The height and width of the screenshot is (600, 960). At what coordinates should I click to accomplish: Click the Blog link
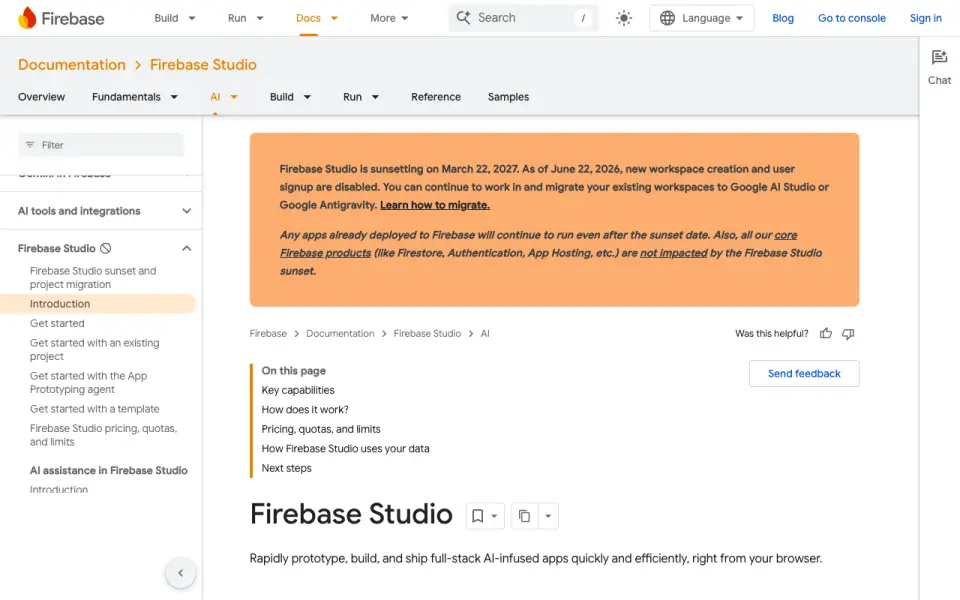coord(782,18)
